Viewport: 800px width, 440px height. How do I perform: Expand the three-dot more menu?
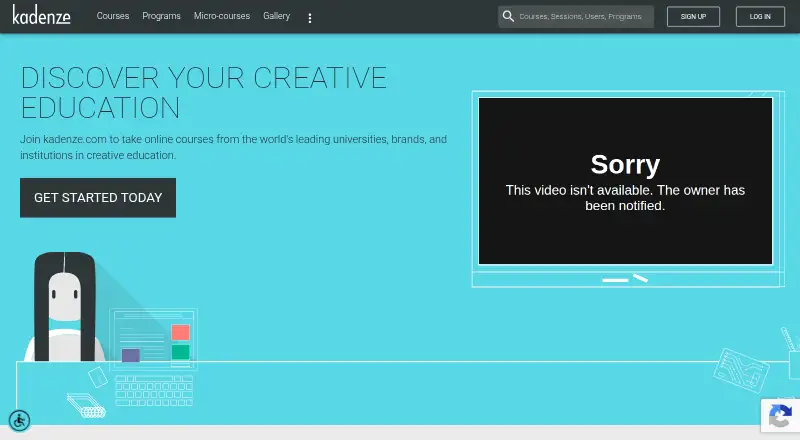pyautogui.click(x=310, y=18)
